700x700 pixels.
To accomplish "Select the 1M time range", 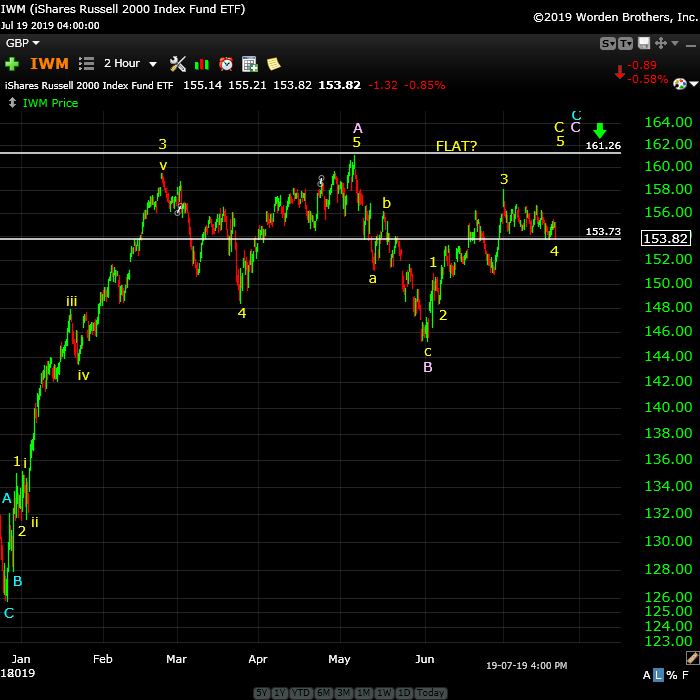I will tap(363, 693).
